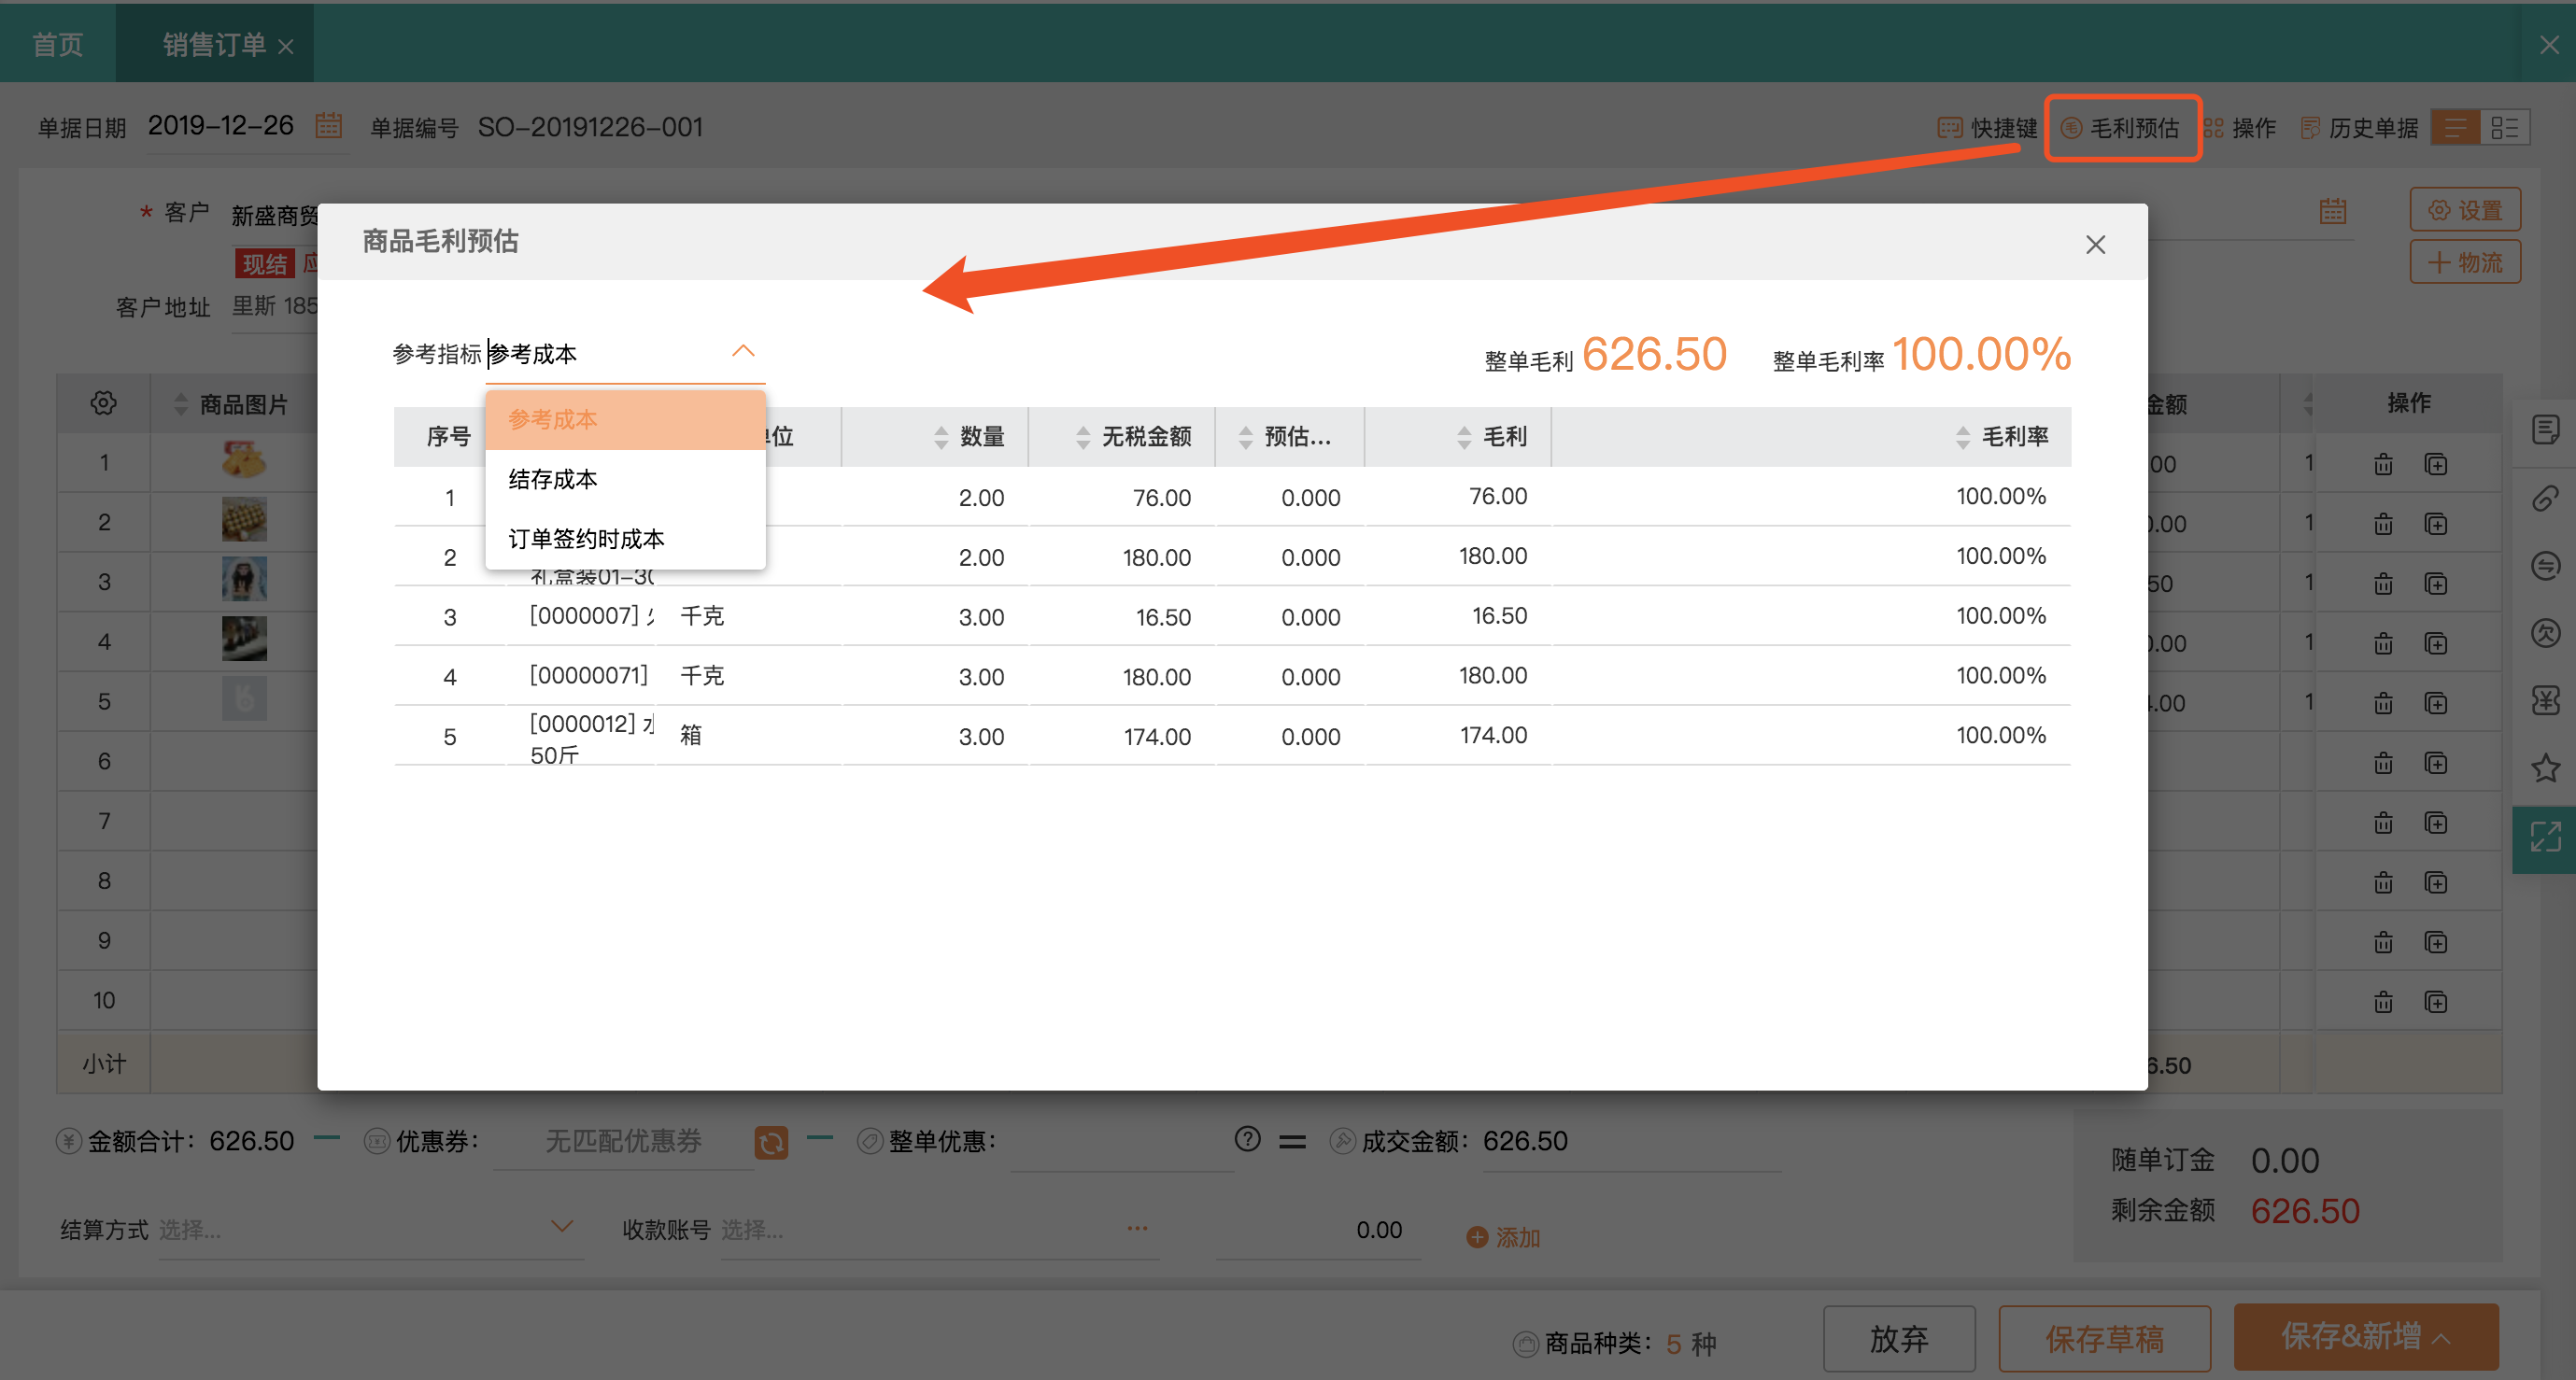Click settings gear icon top right
This screenshot has height=1380, width=2576.
[2462, 209]
